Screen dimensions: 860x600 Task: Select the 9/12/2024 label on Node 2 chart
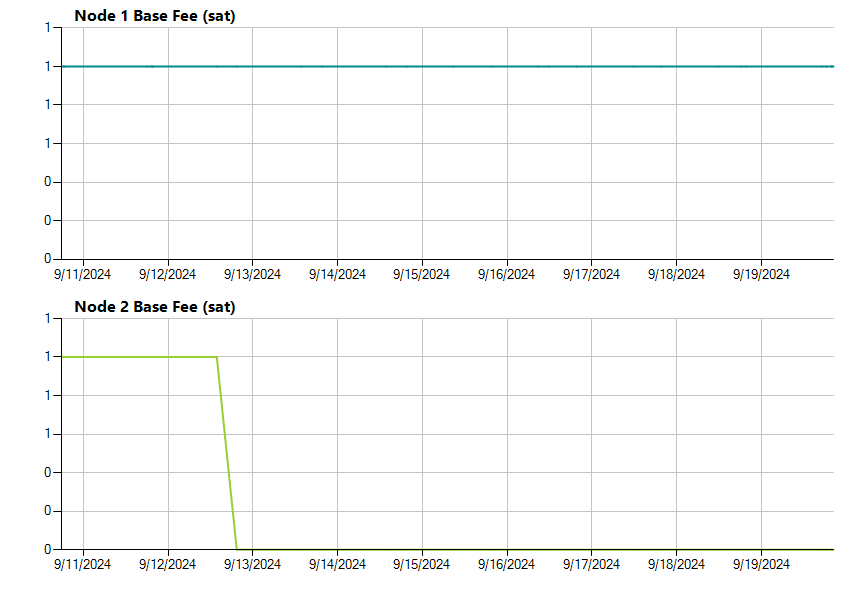(168, 564)
